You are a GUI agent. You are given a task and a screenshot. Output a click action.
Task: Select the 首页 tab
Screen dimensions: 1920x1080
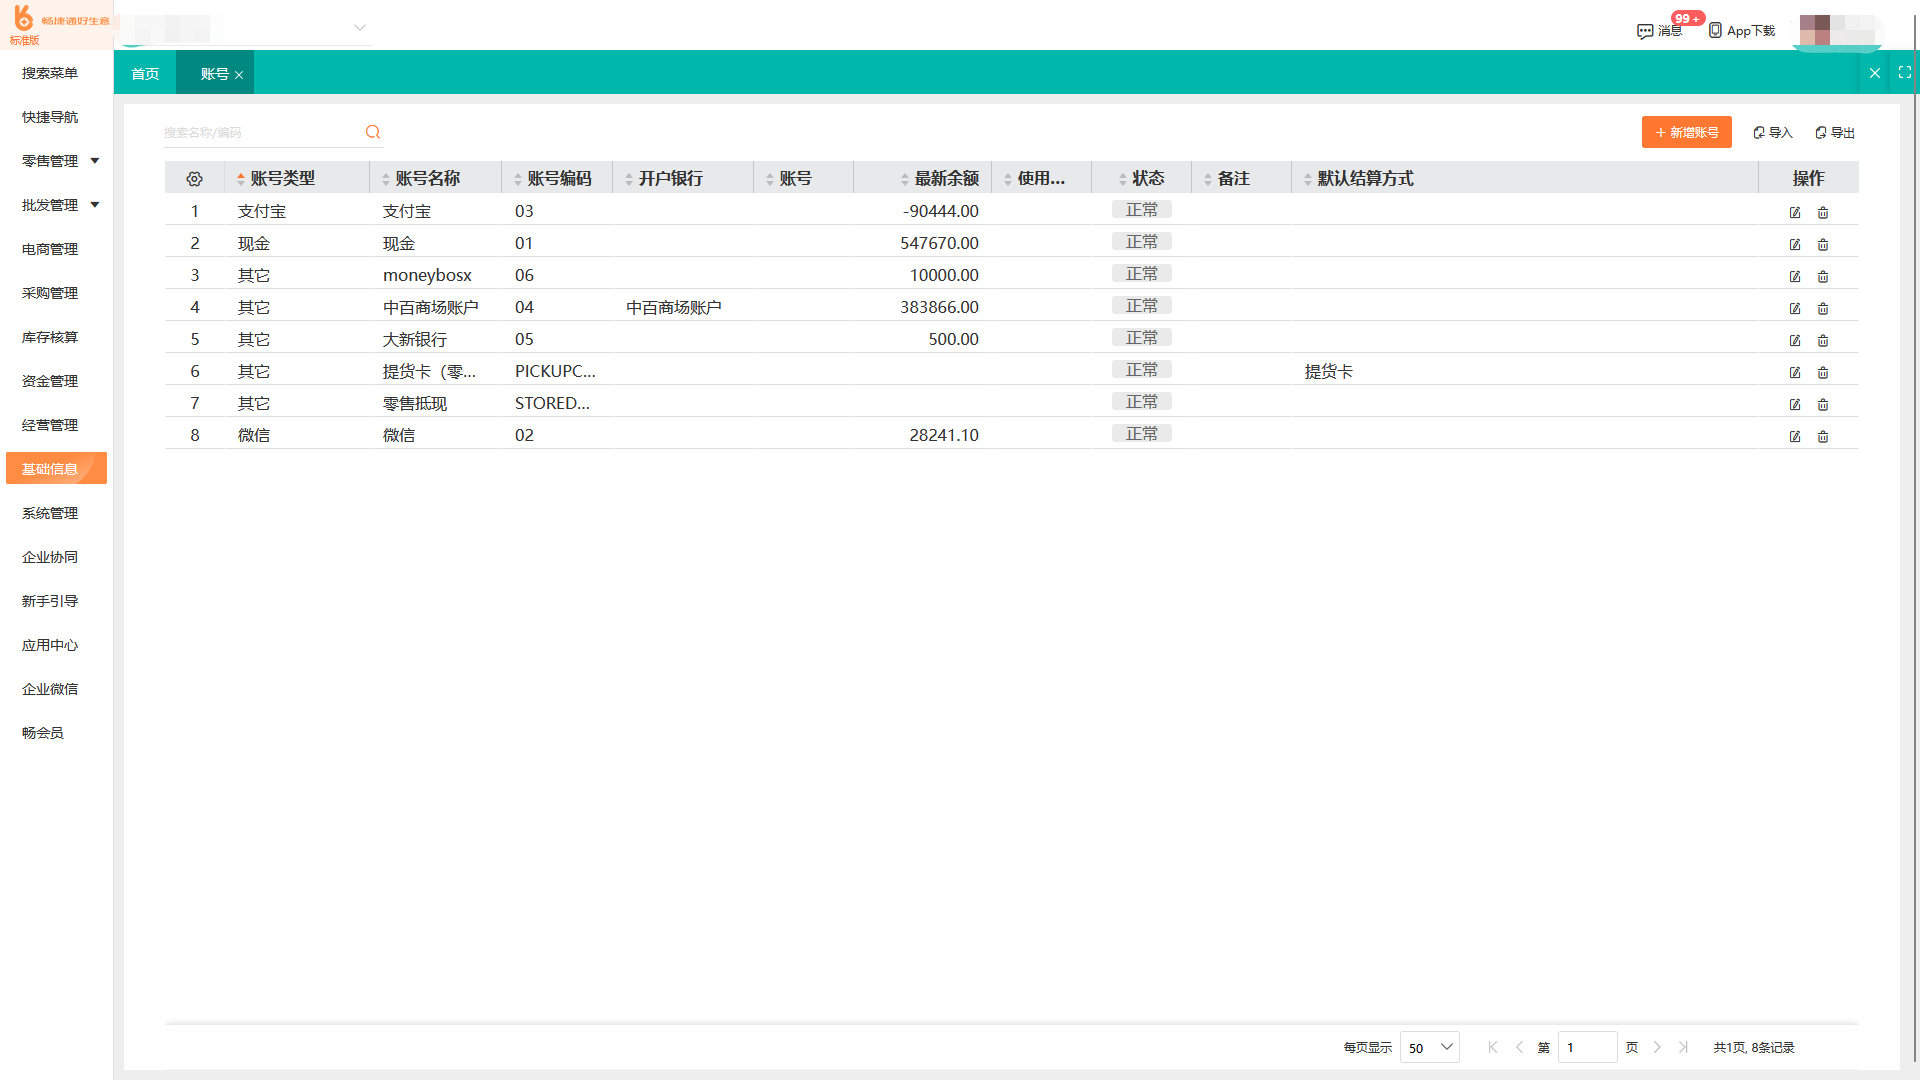[146, 73]
